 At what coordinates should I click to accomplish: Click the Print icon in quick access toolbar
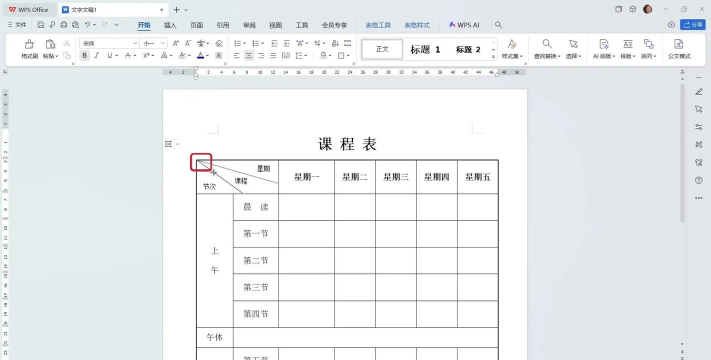point(64,25)
